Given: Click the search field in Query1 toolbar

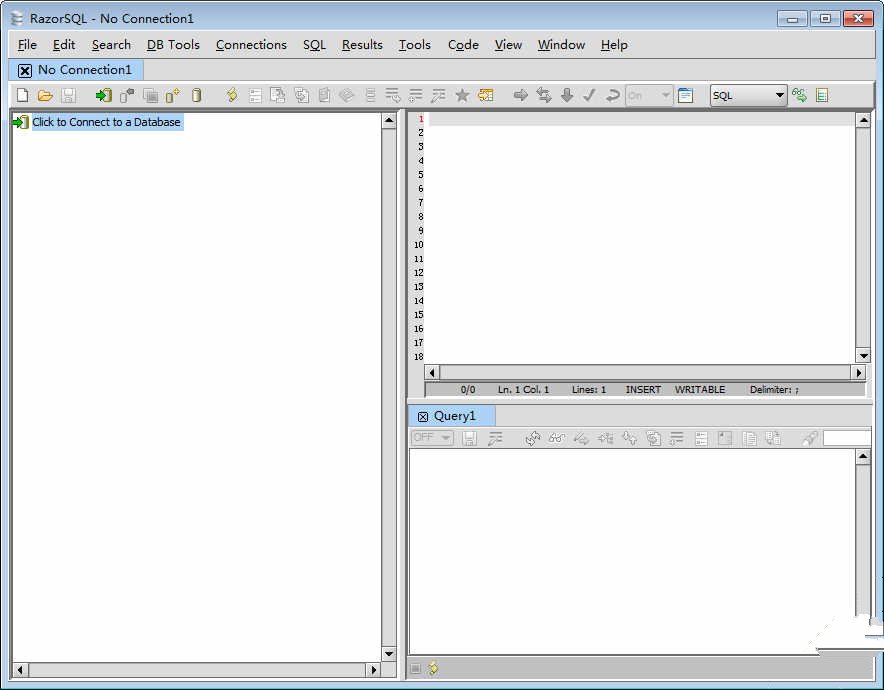Looking at the screenshot, I should click(846, 438).
